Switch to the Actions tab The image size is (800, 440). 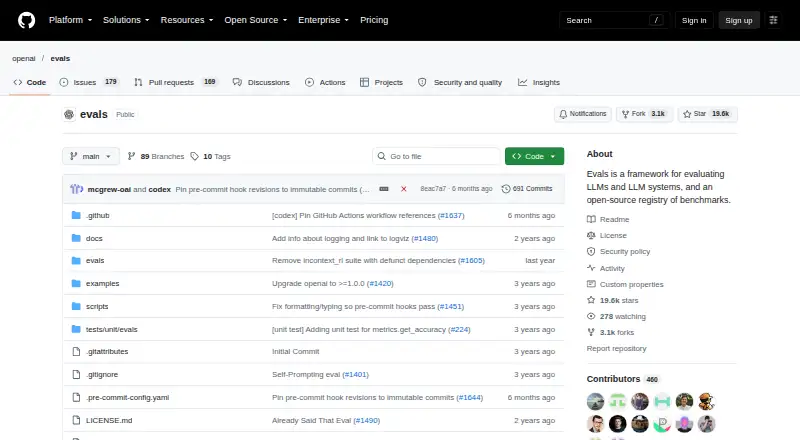click(x=325, y=82)
